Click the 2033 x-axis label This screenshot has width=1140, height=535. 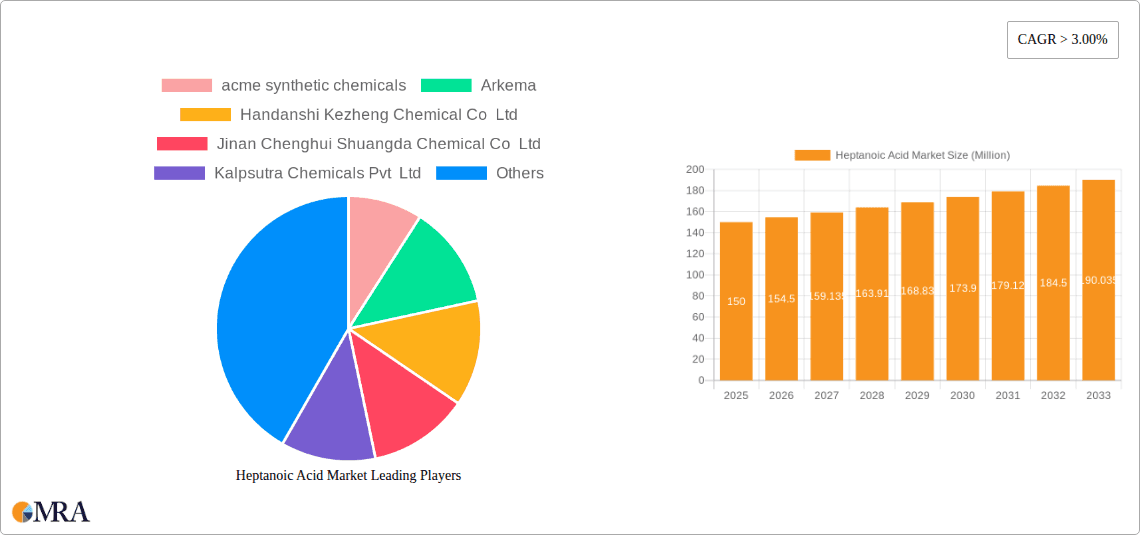coord(1099,395)
